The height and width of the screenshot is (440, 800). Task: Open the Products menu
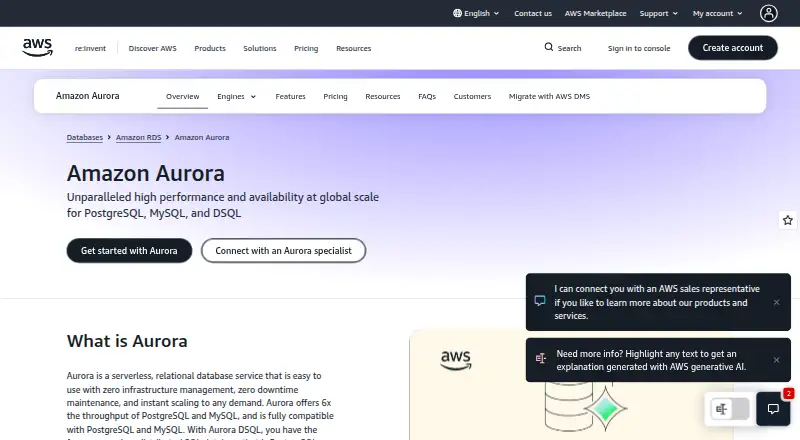210,48
